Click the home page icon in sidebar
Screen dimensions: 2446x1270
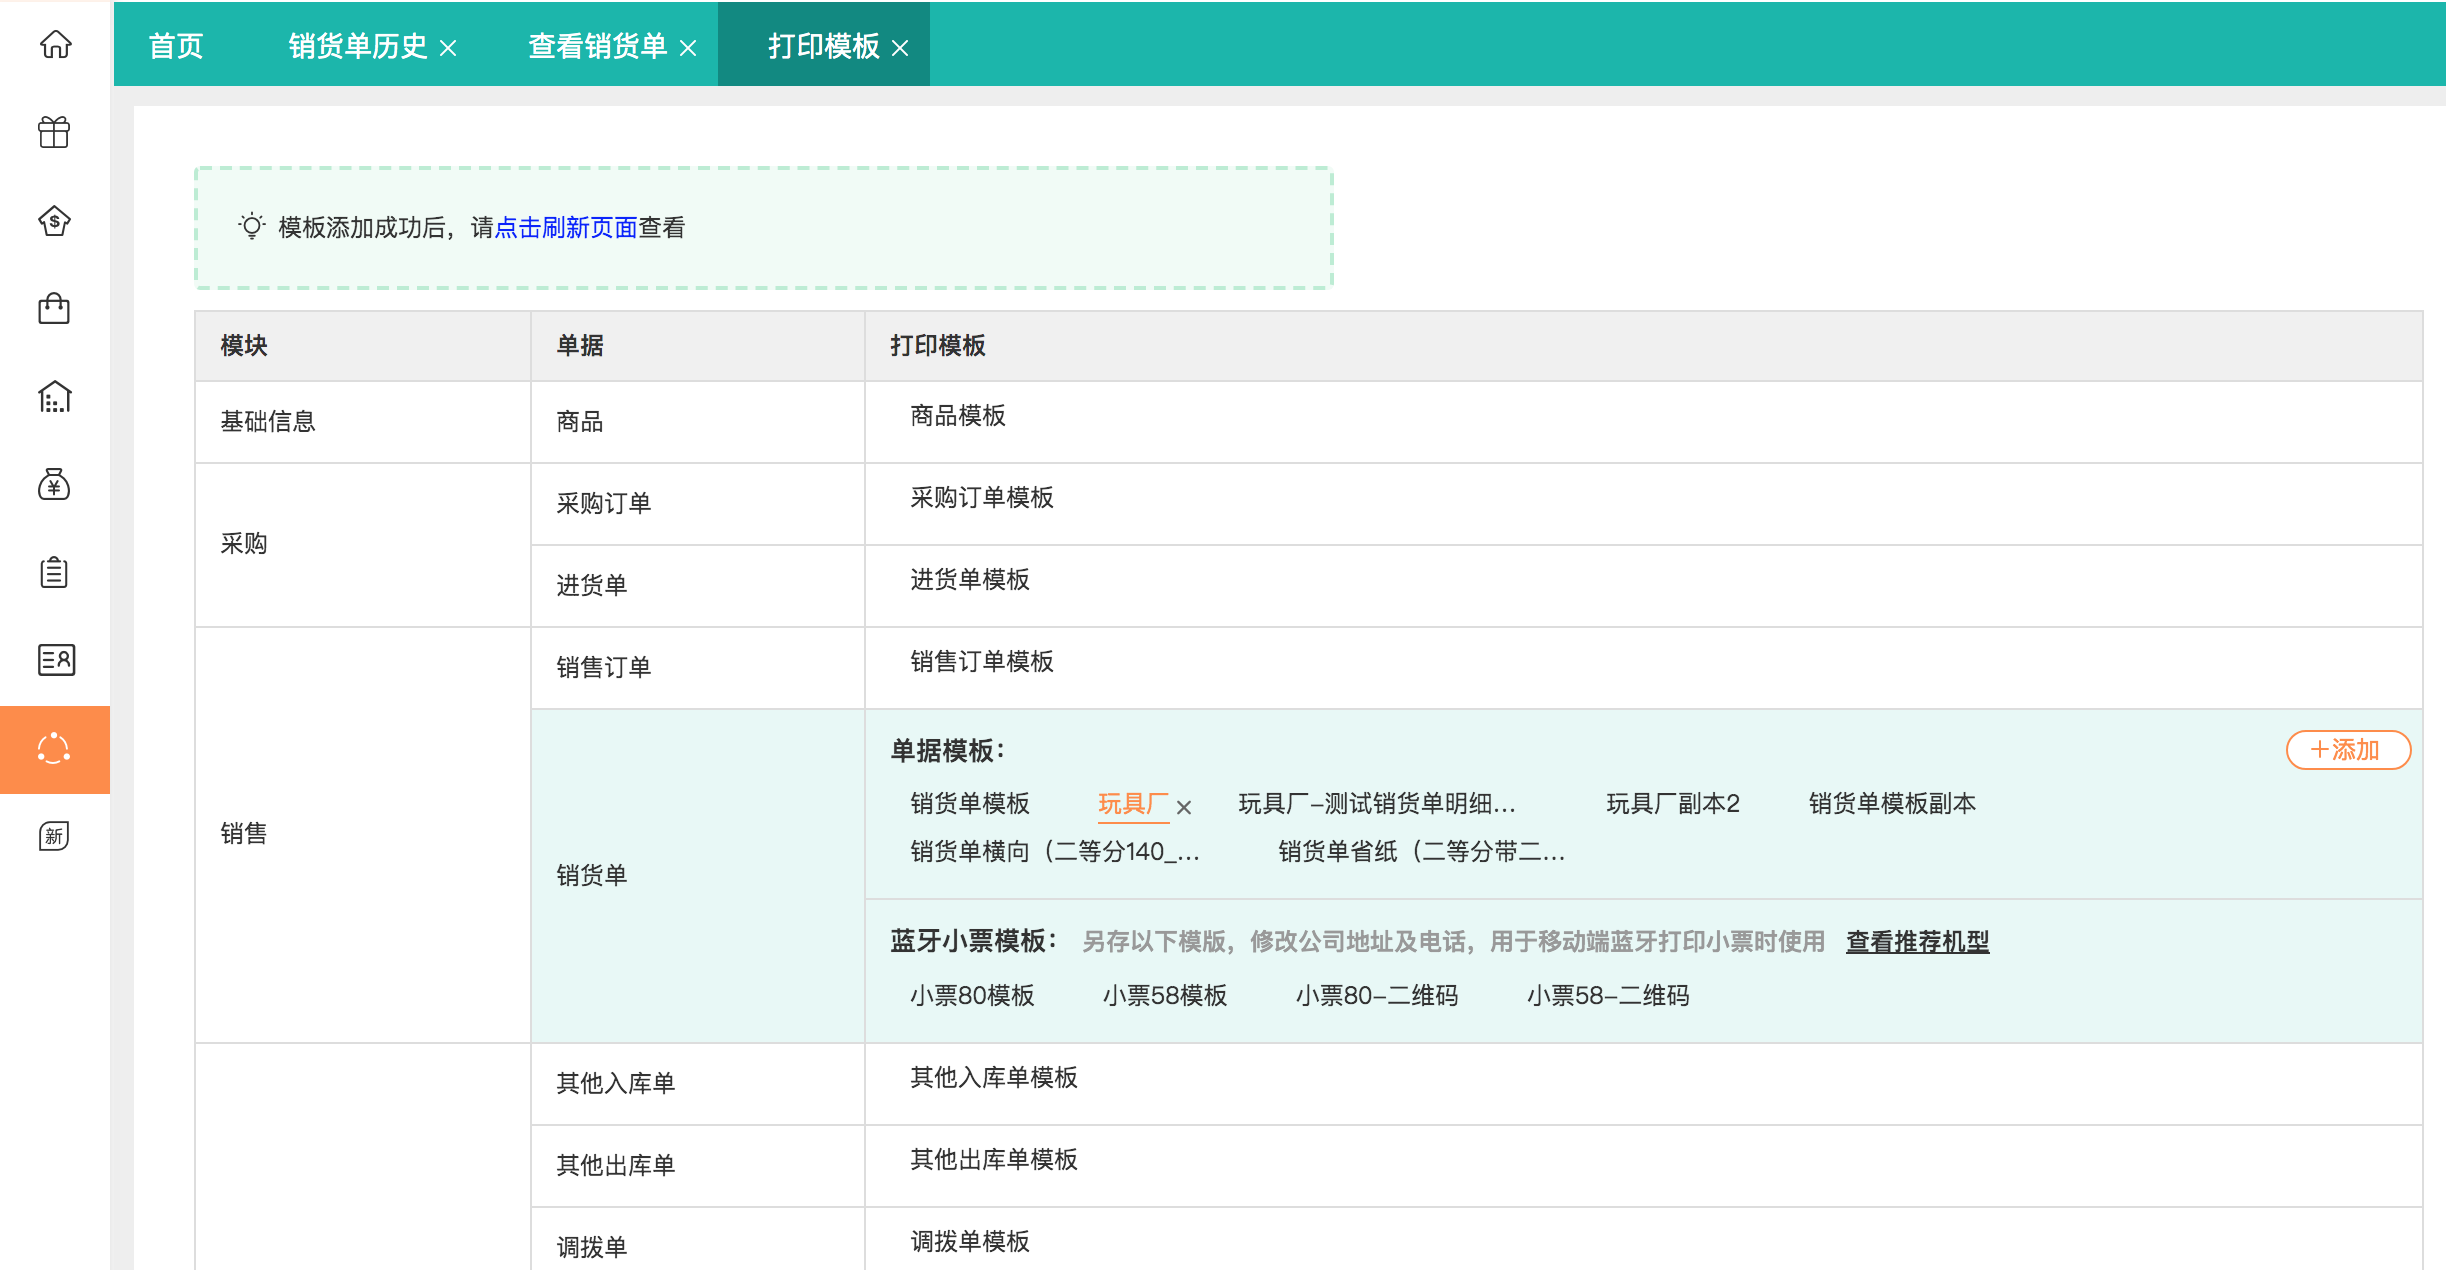(55, 44)
